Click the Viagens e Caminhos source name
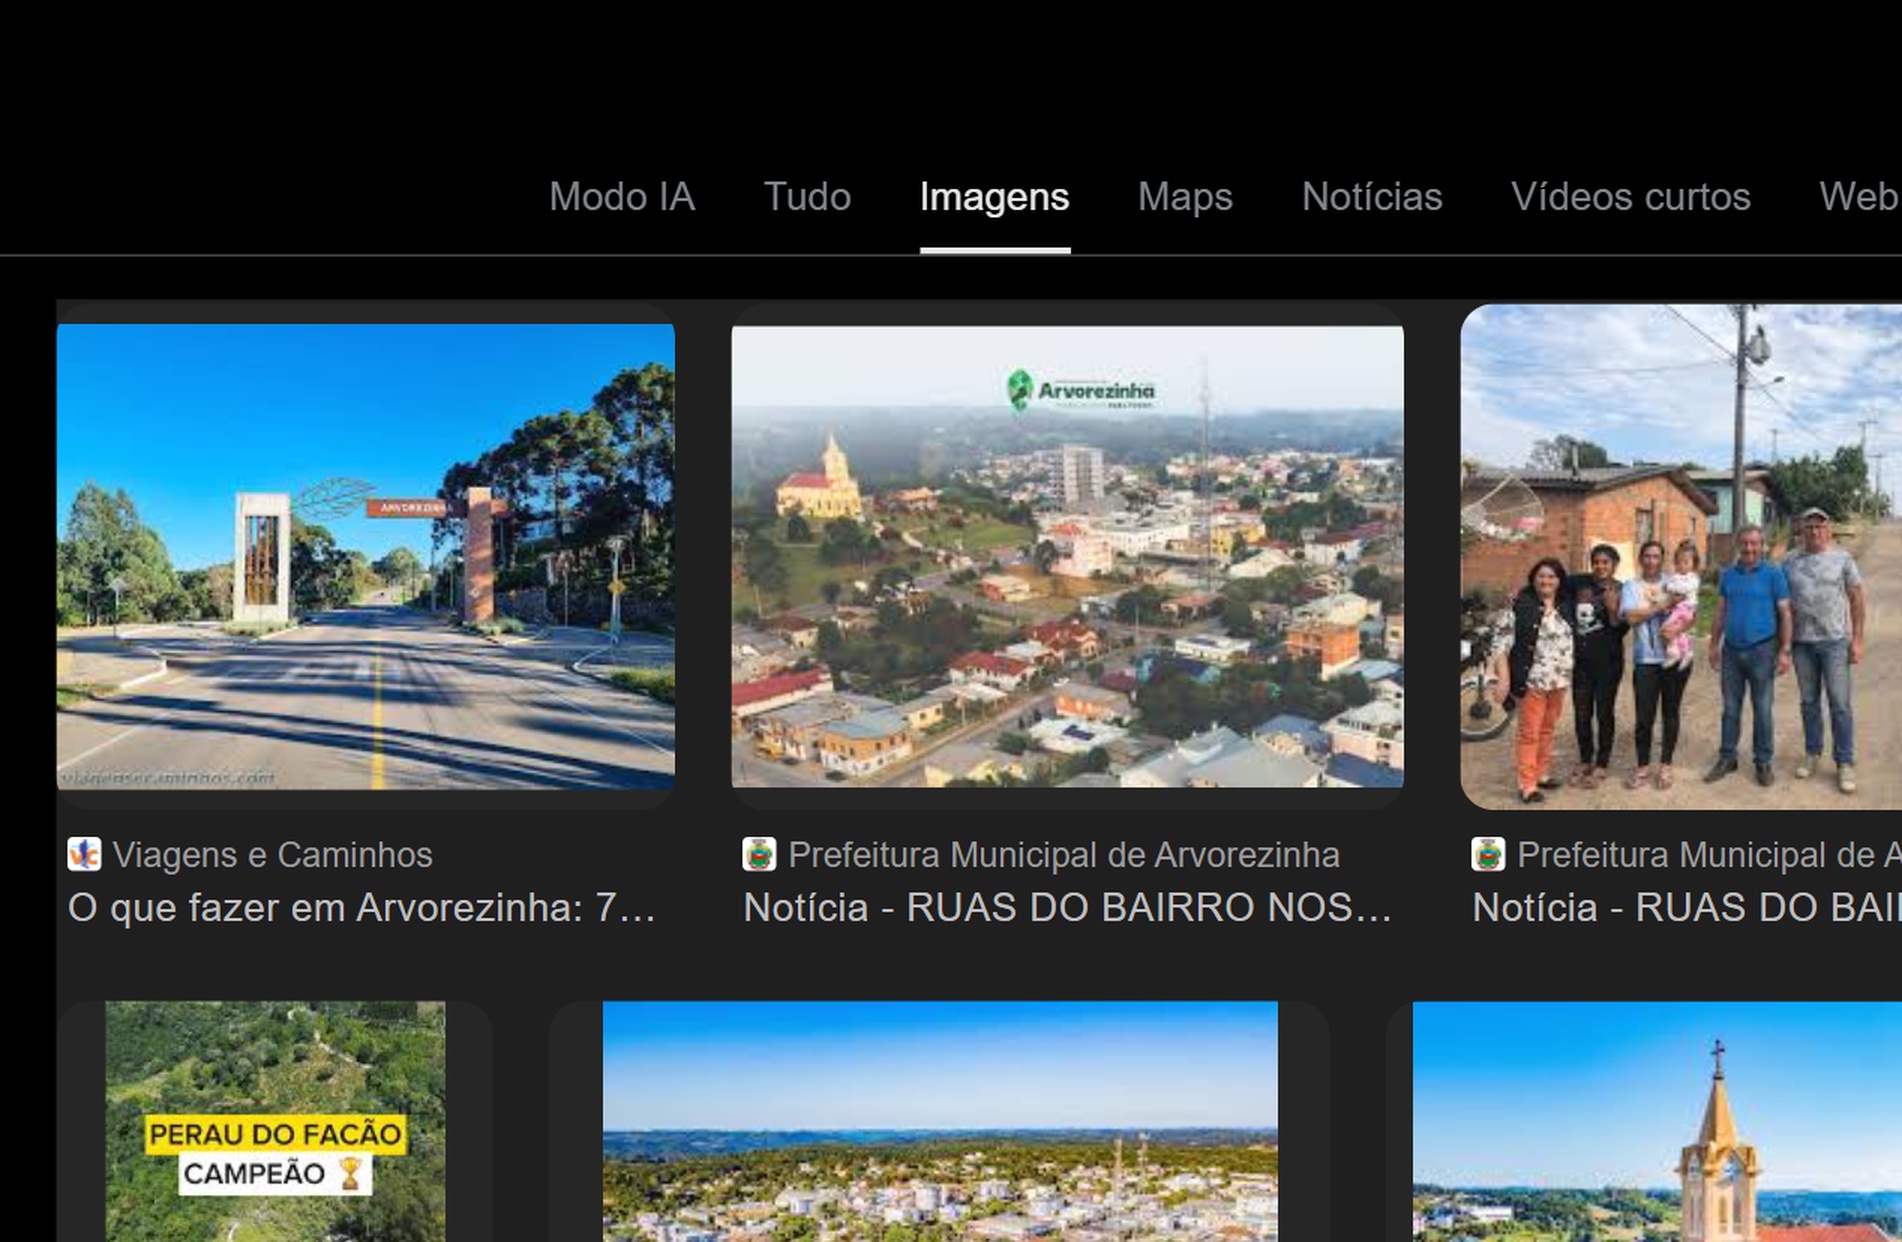1902x1242 pixels. pyautogui.click(x=272, y=855)
